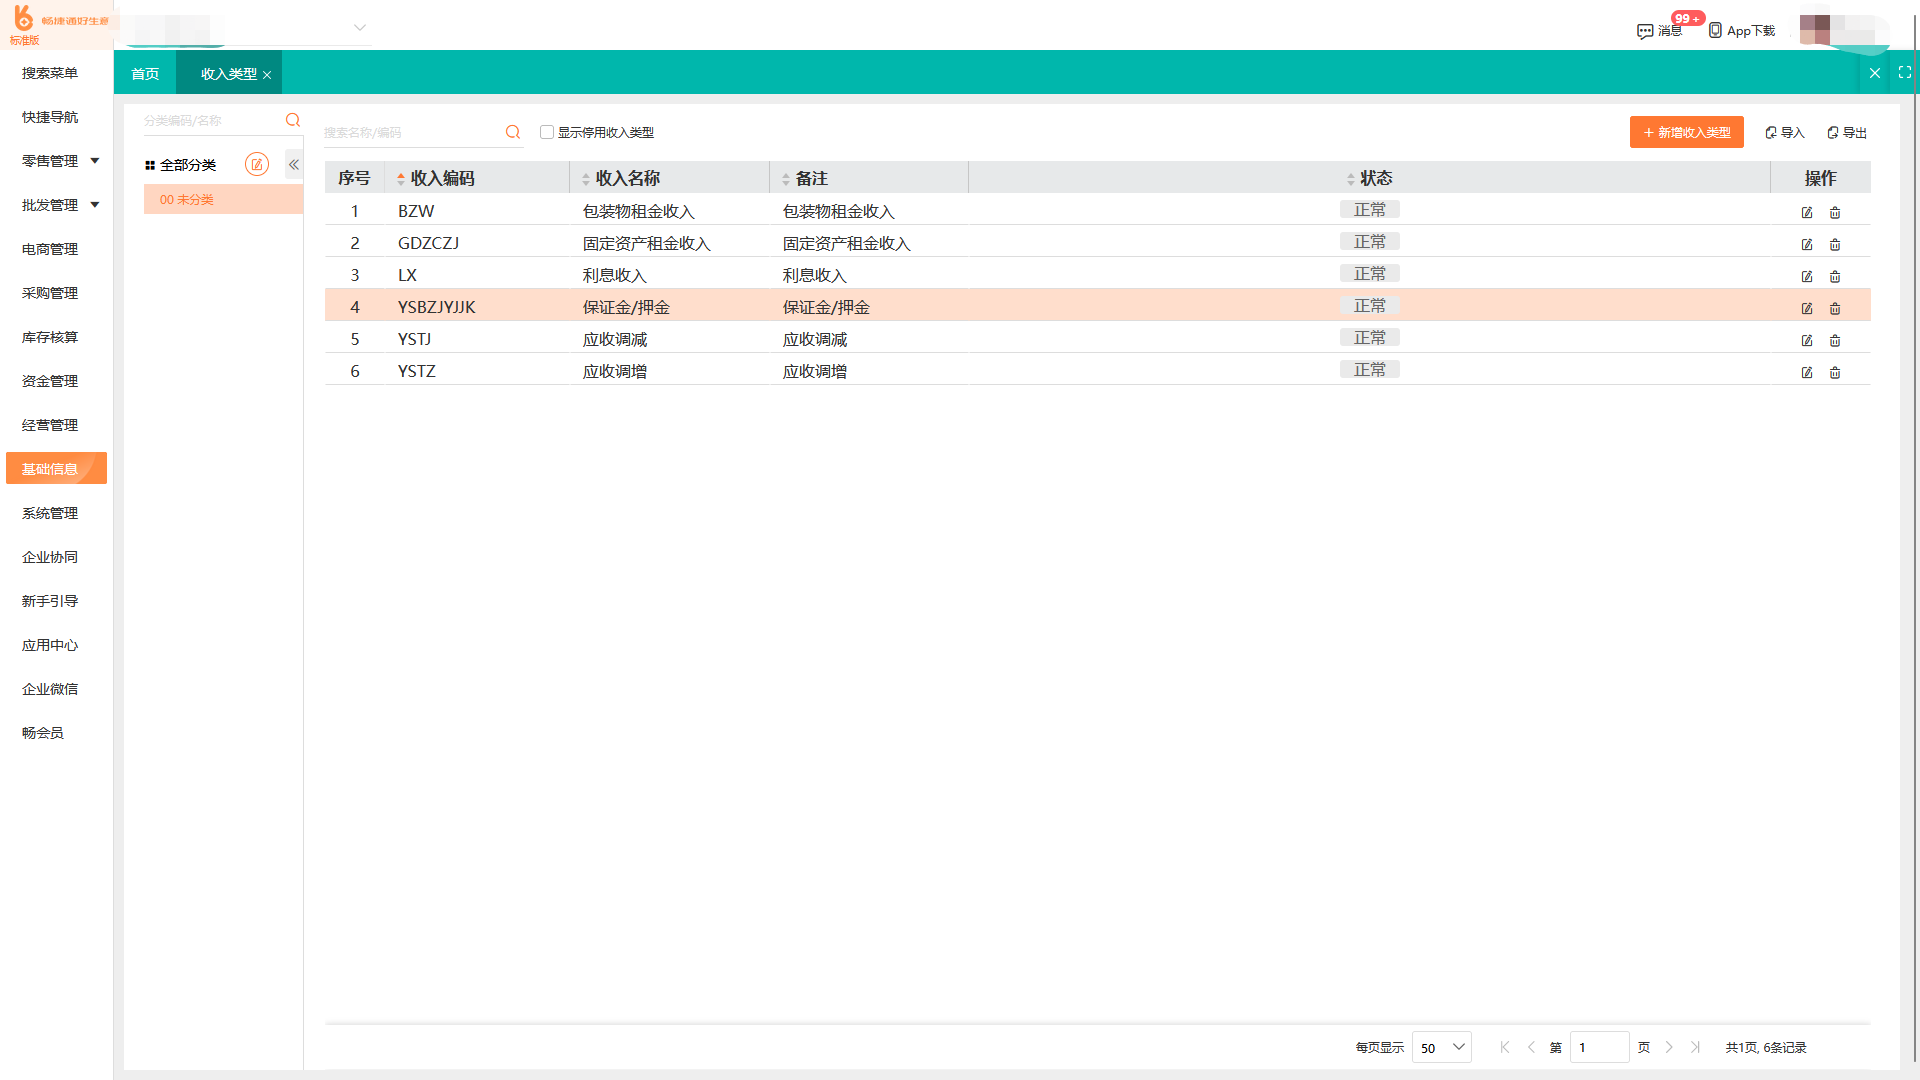Toggle 显示停用收入类型 checkbox
This screenshot has height=1080, width=1920.
(547, 132)
